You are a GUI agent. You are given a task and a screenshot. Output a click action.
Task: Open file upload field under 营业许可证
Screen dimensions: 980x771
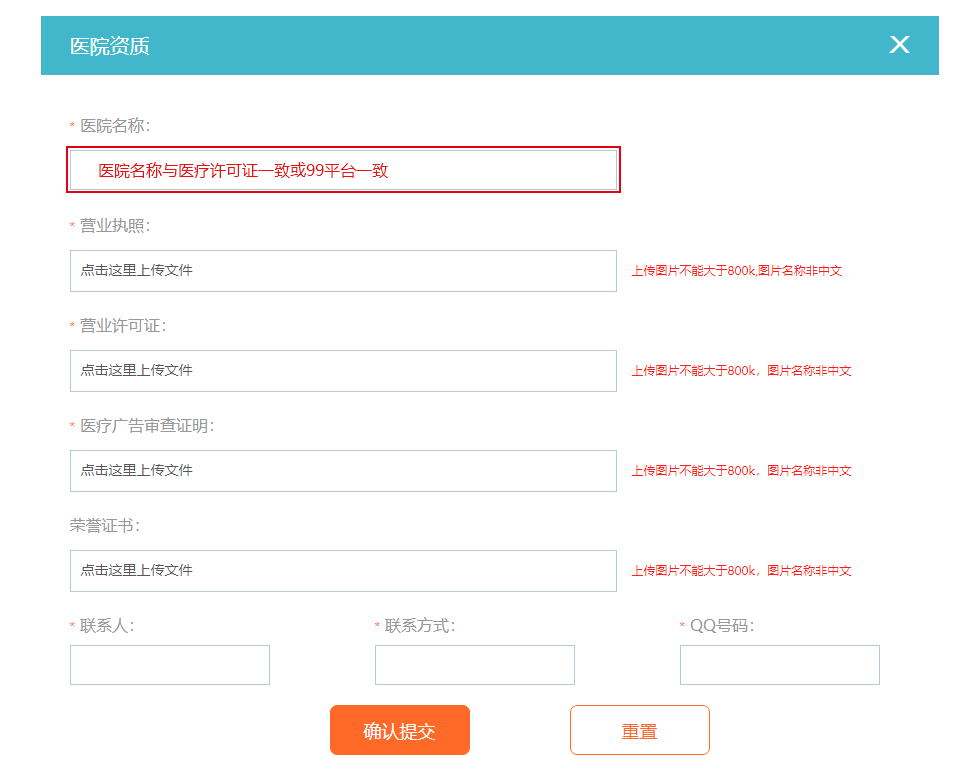(x=343, y=371)
